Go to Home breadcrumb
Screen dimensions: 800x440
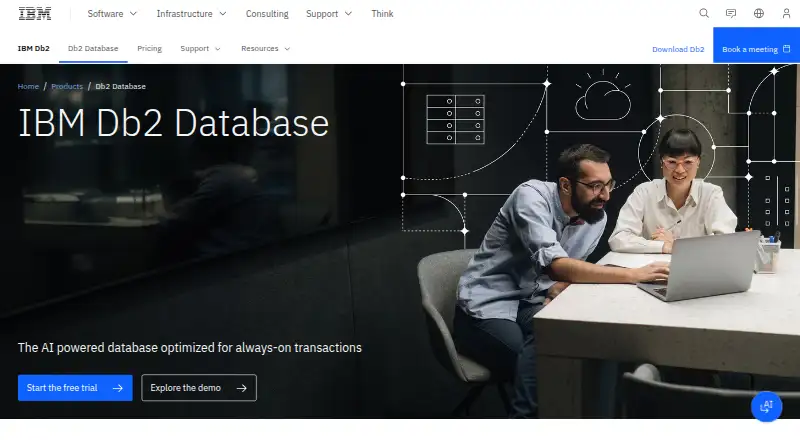[x=28, y=86]
